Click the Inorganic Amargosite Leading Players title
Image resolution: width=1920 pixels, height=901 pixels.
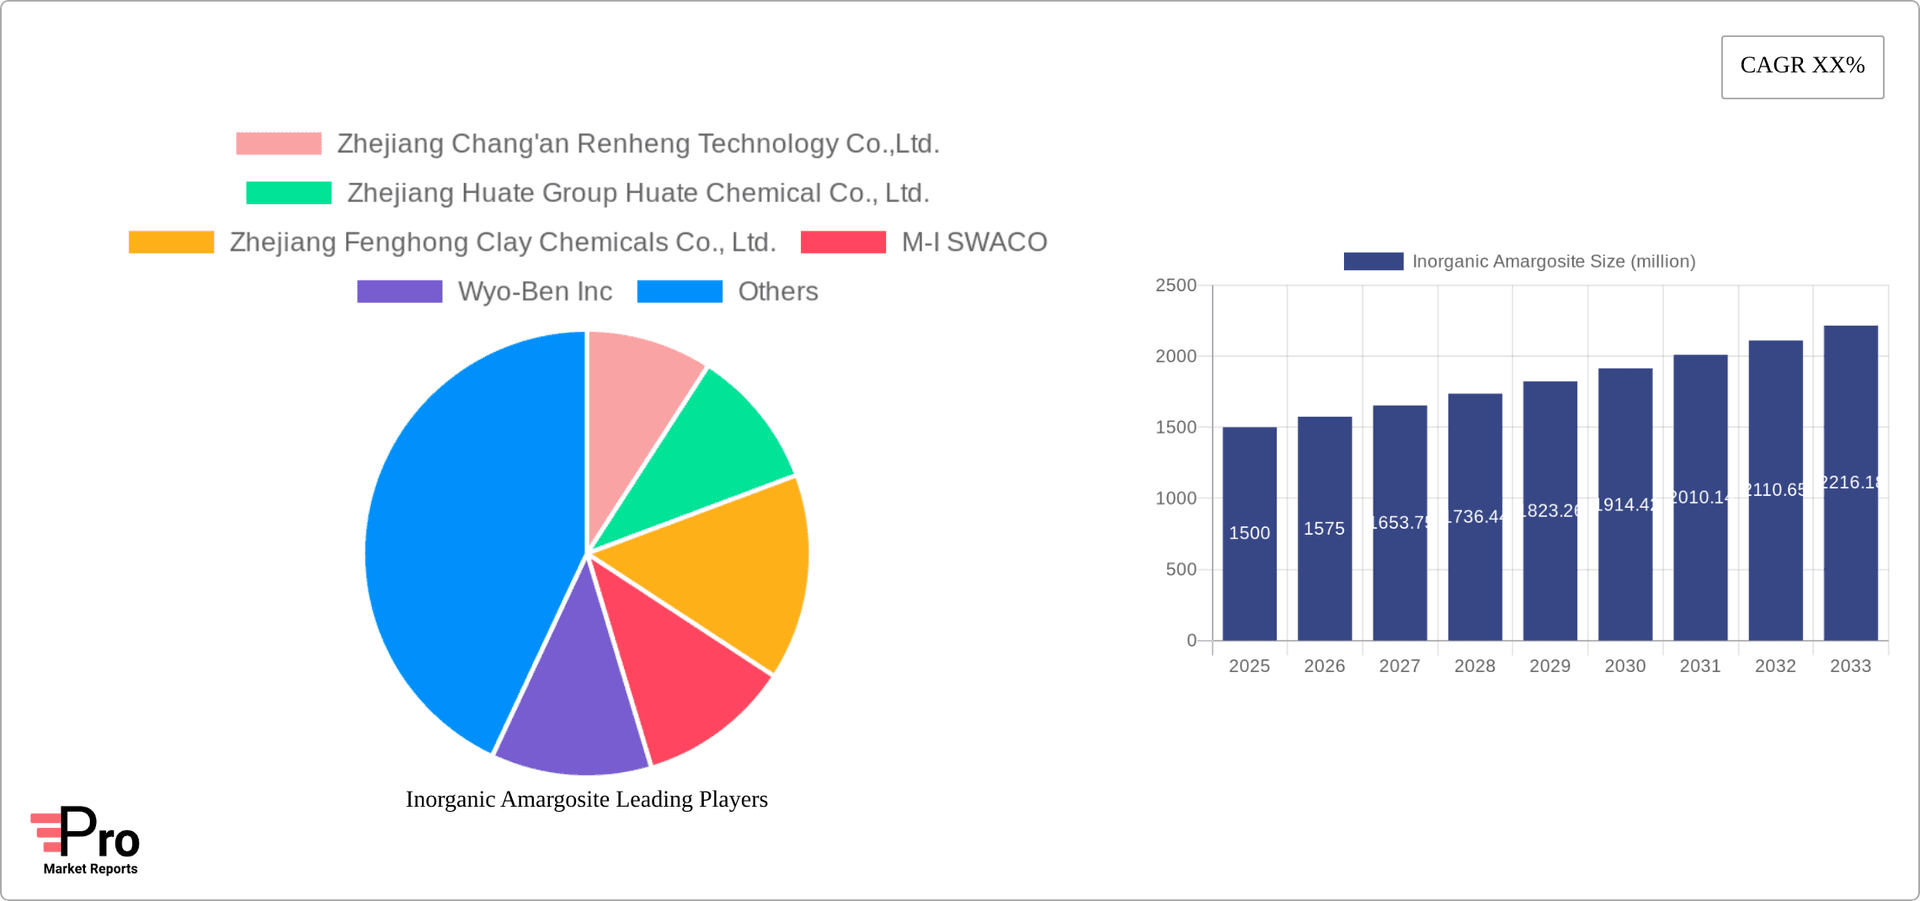click(x=586, y=799)
